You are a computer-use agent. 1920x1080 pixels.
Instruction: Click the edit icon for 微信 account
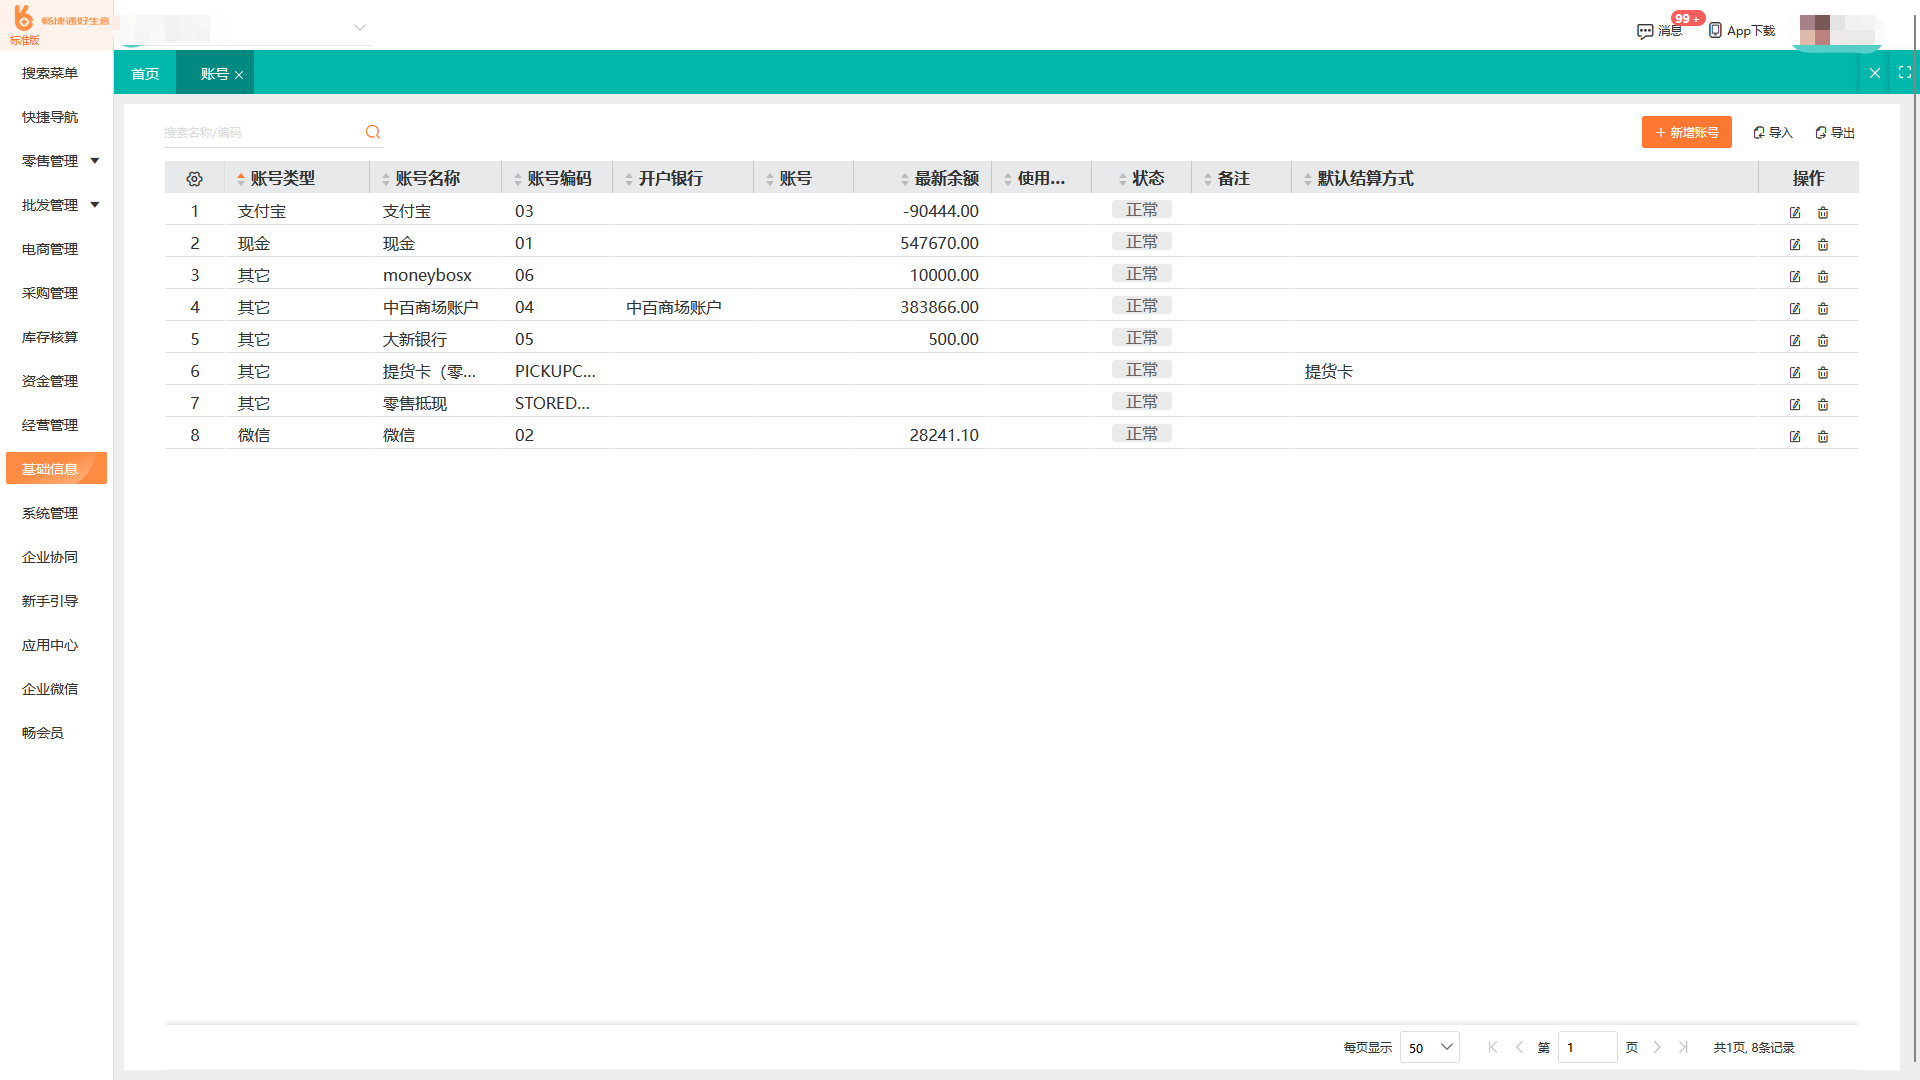point(1795,435)
